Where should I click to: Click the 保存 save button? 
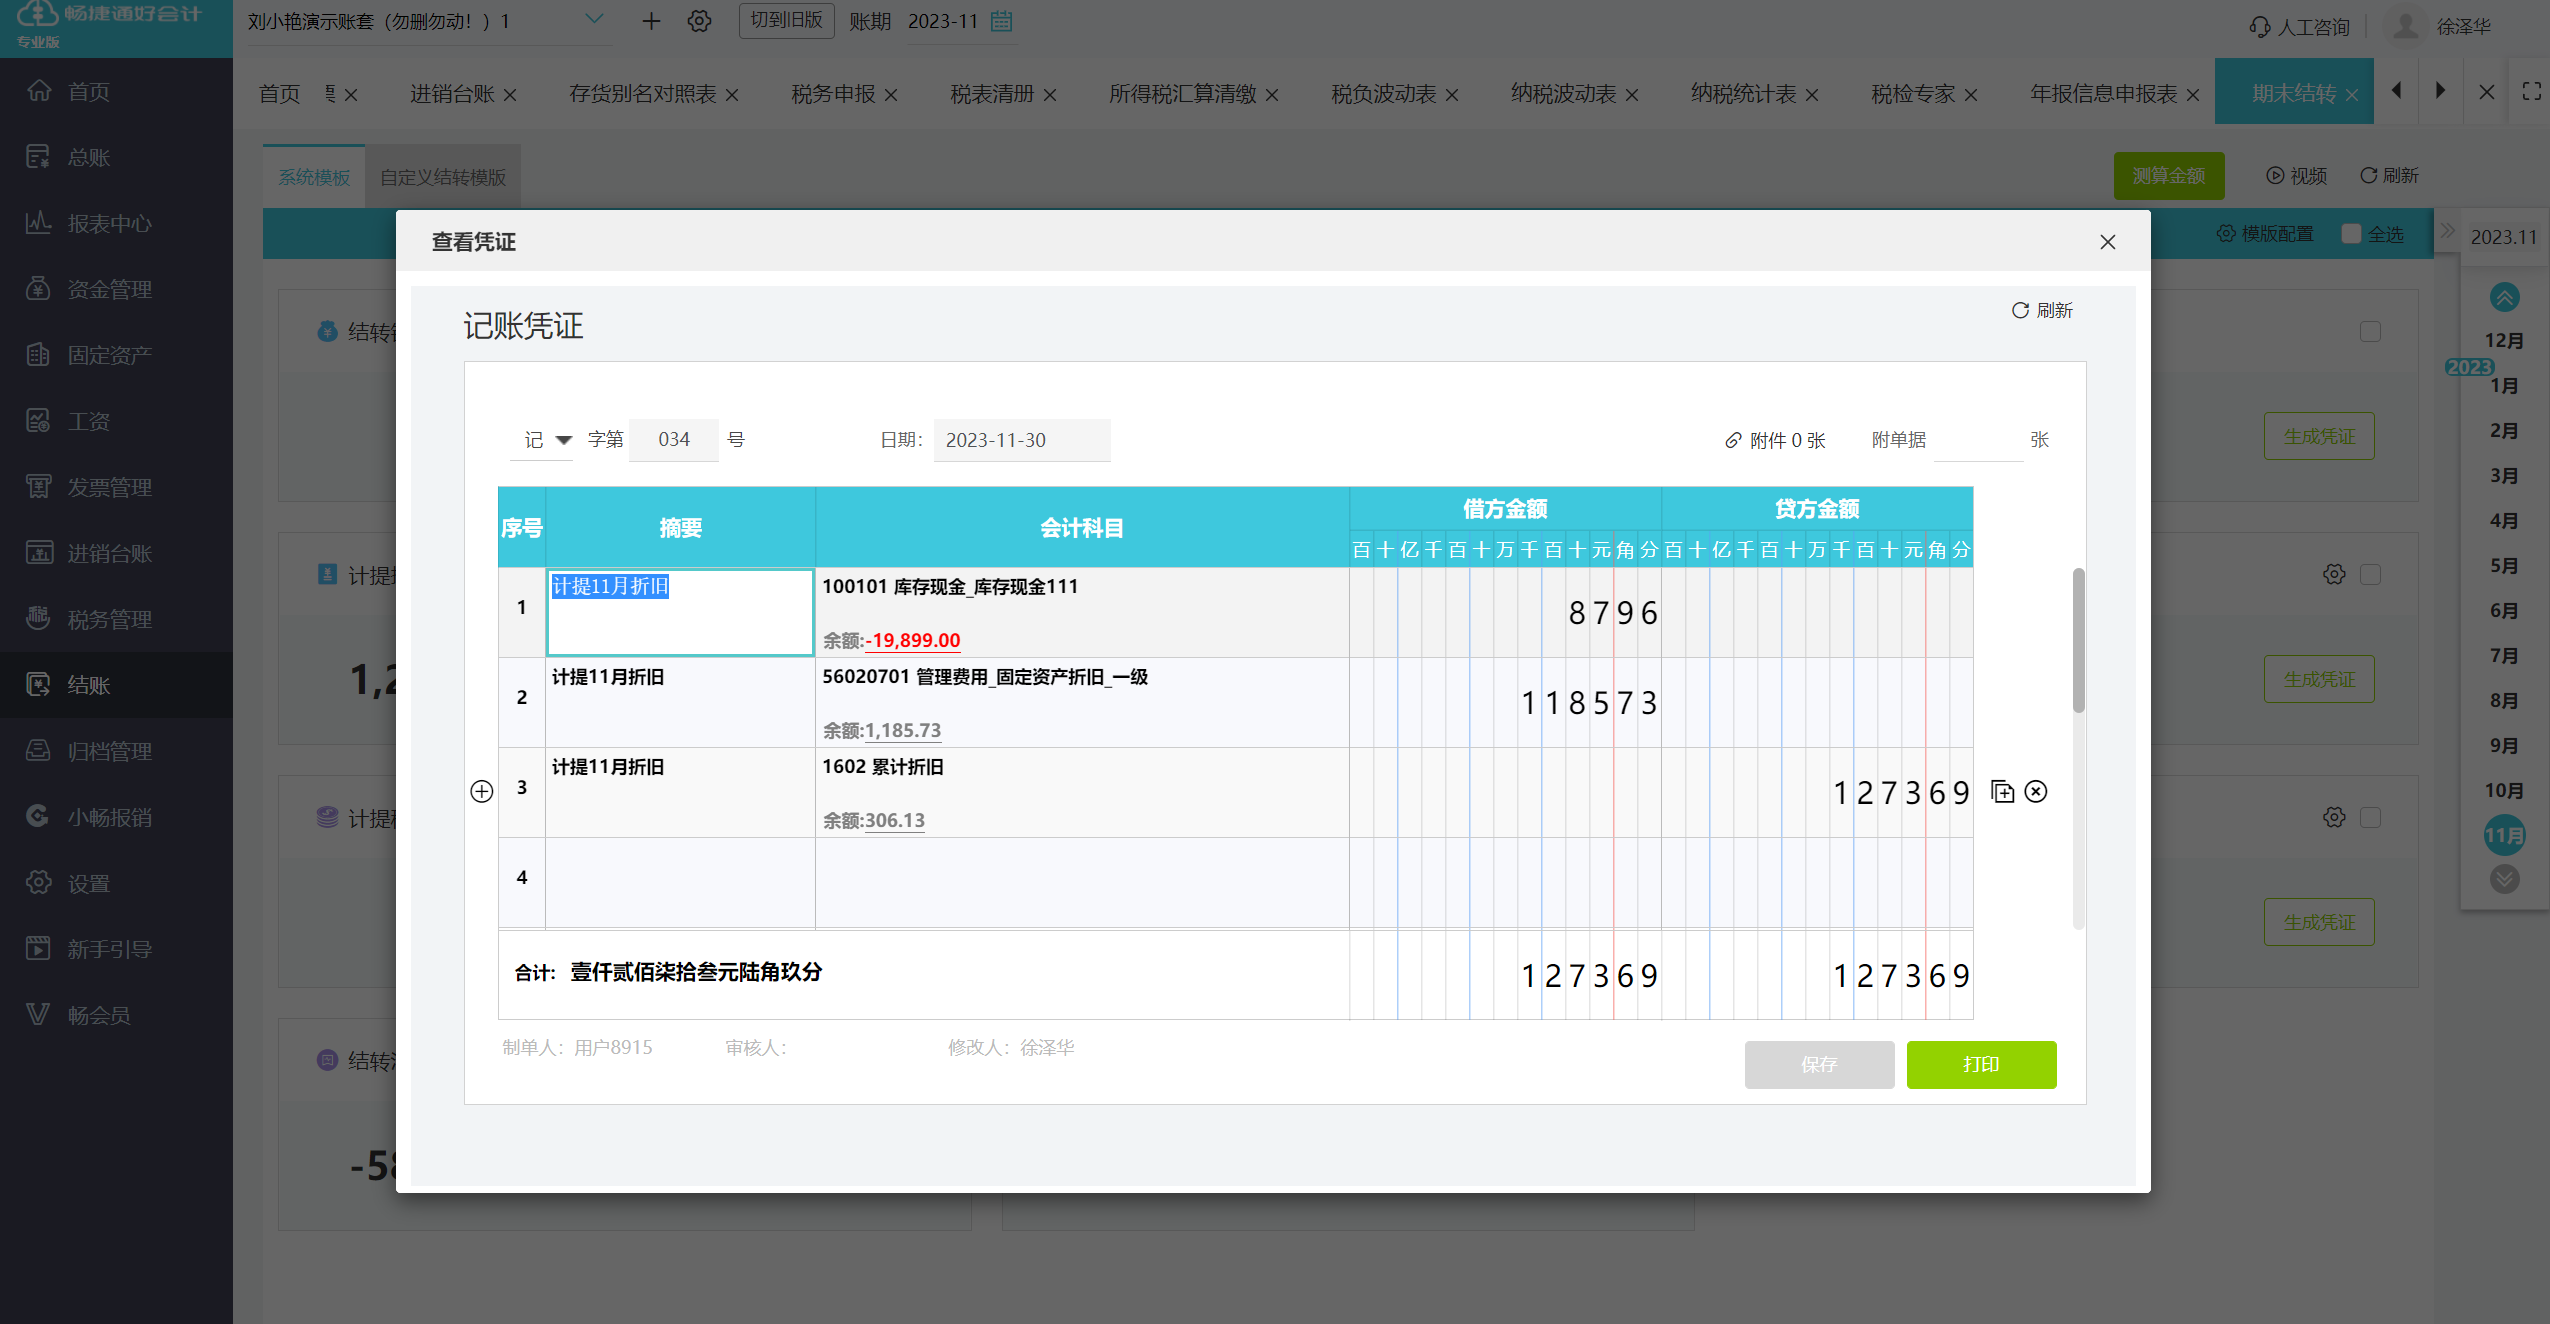point(1820,1063)
